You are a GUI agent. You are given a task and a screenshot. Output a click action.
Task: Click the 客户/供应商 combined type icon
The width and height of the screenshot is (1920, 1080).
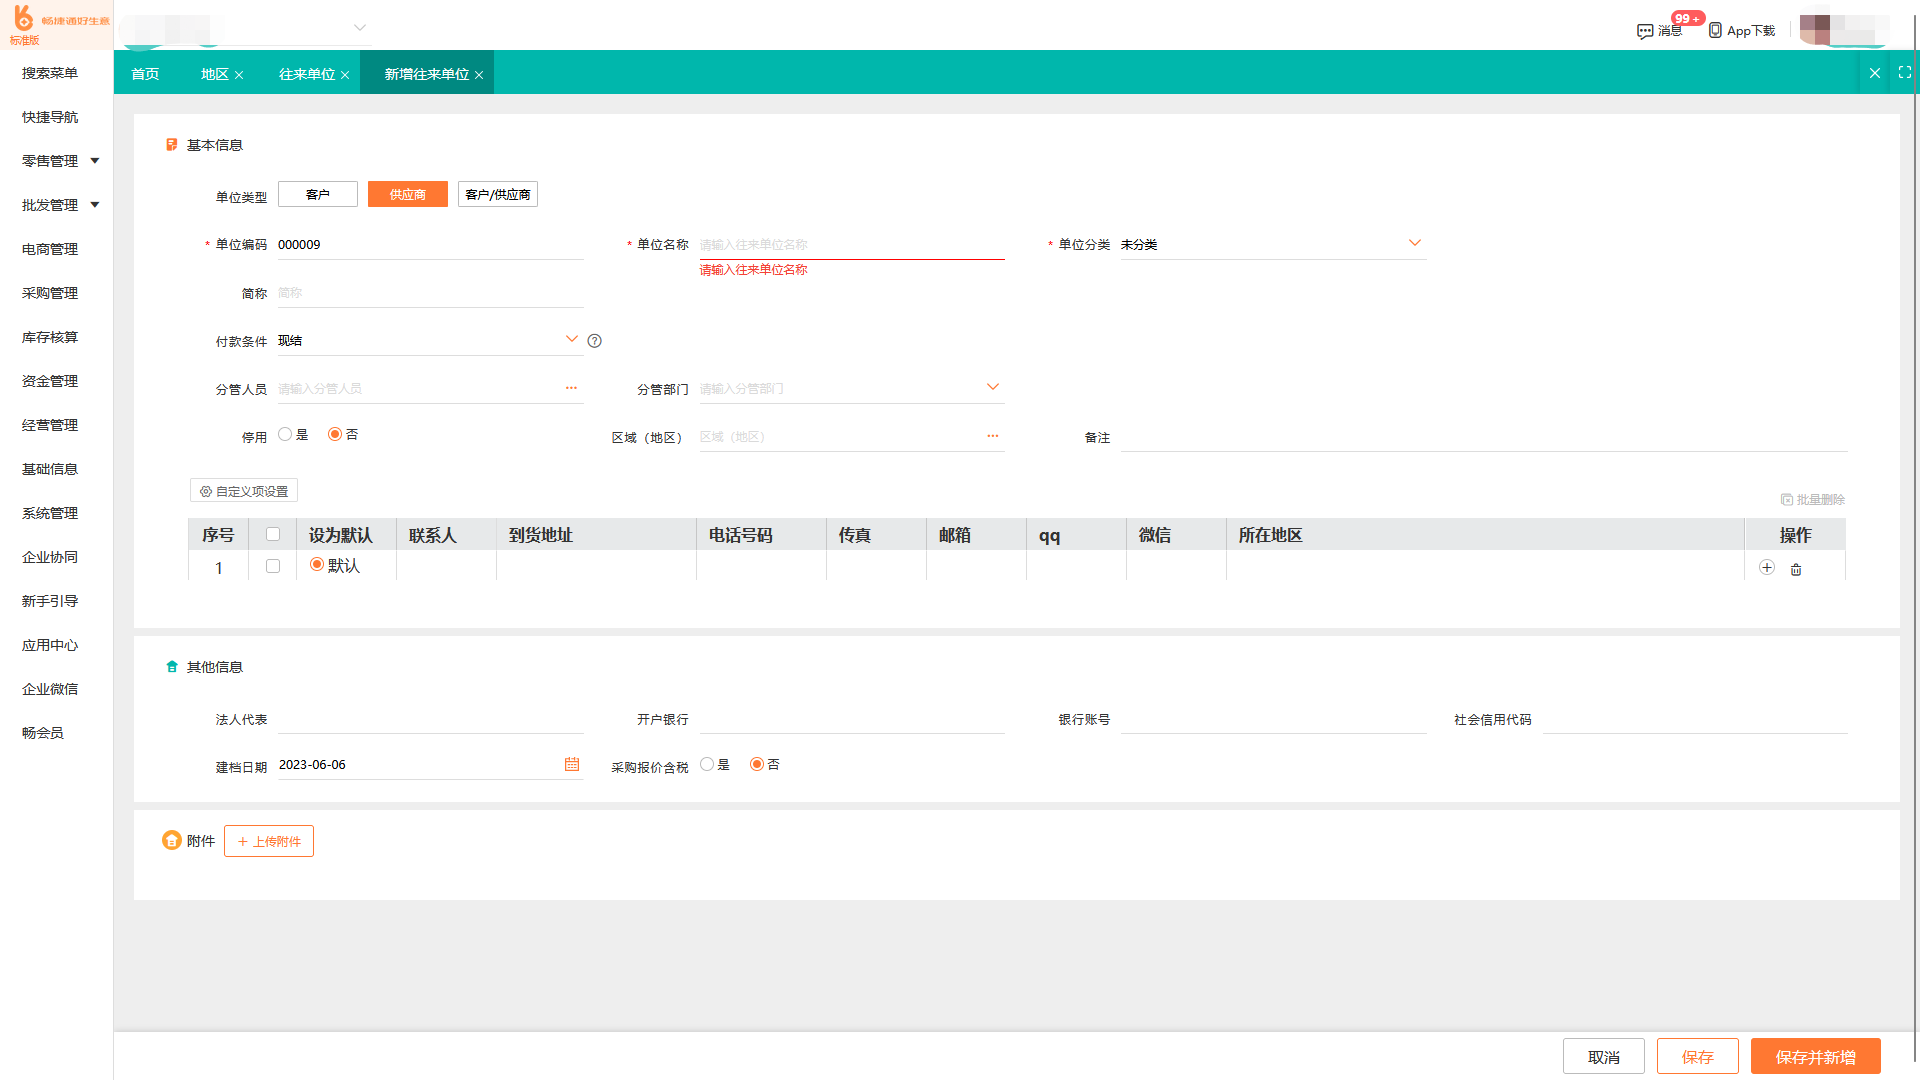coord(498,195)
